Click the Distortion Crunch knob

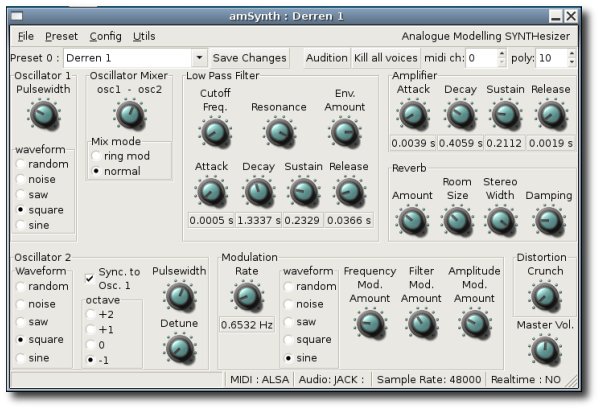pos(544,295)
